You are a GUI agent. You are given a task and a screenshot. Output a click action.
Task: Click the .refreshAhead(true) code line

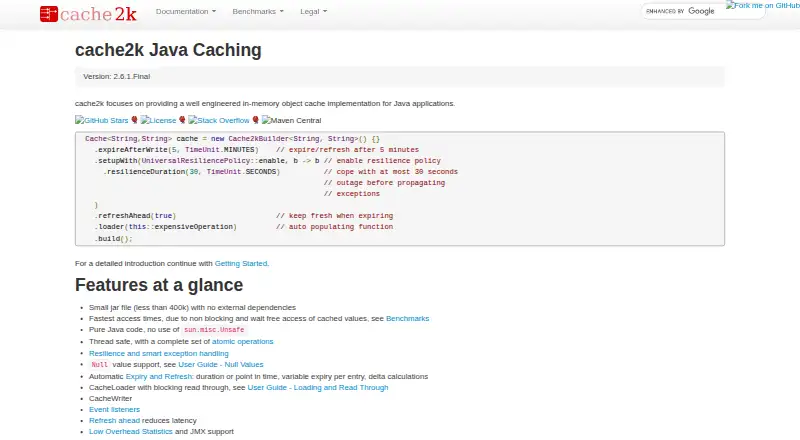tap(135, 216)
